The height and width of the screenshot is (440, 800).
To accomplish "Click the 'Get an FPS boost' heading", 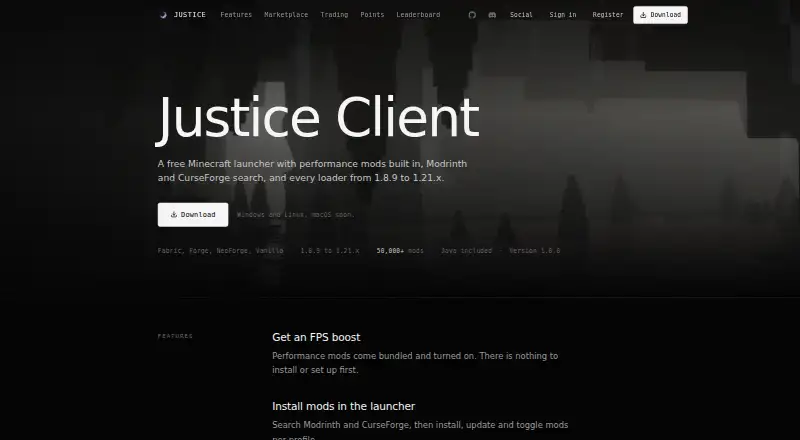I will [x=316, y=337].
